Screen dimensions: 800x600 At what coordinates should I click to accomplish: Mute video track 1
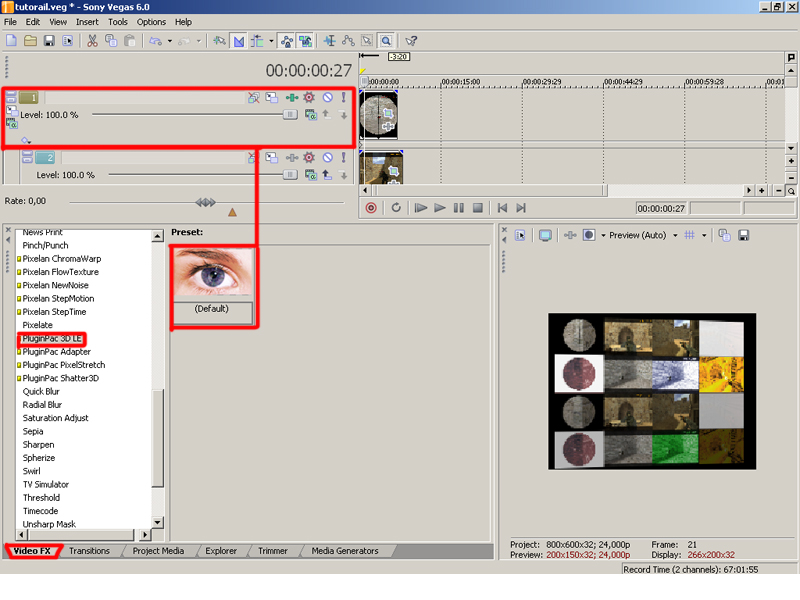click(327, 98)
